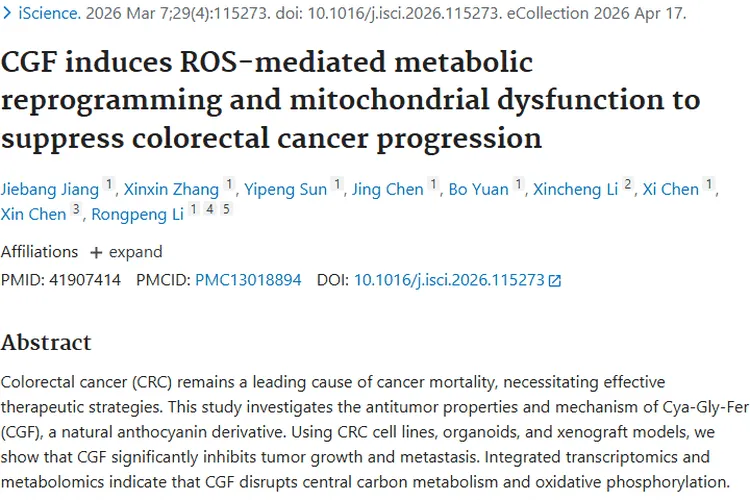
Task: Open the external link icon beside the DOI
Action: pyautogui.click(x=555, y=280)
